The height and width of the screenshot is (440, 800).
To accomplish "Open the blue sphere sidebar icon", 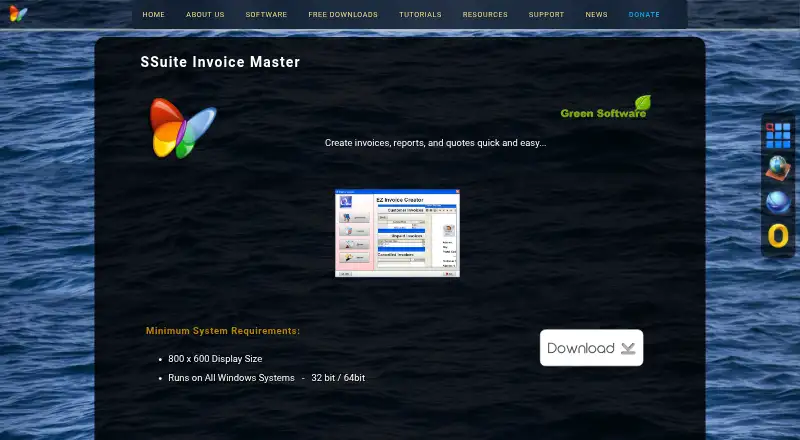I will [x=778, y=202].
